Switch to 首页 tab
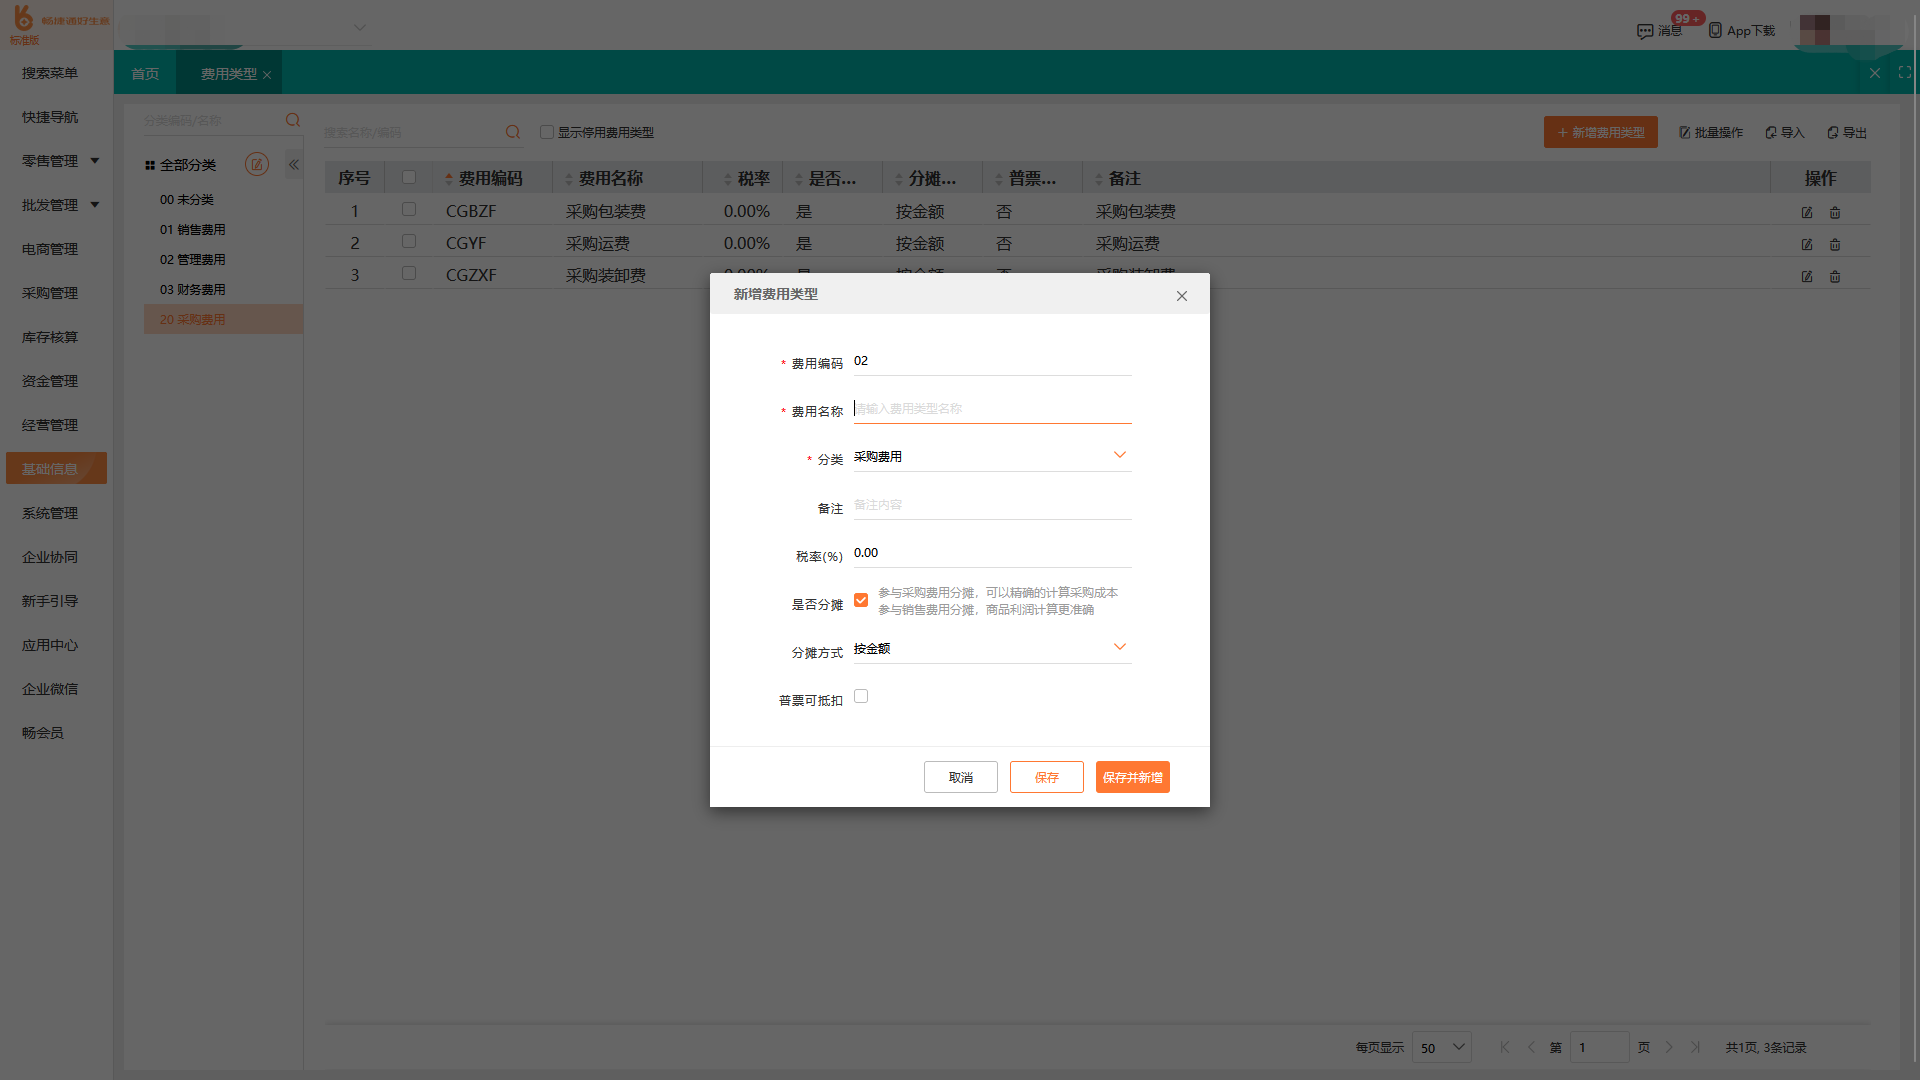This screenshot has width=1920, height=1080. (x=144, y=74)
